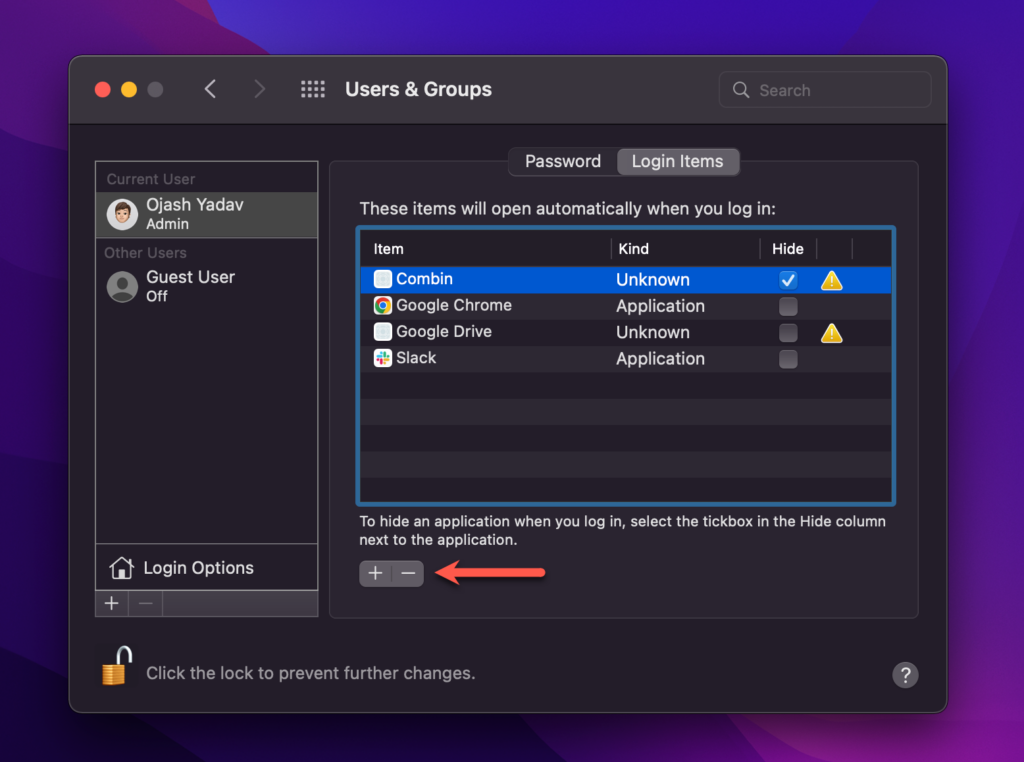
Task: Tick Hide checkbox for Google Chrome
Action: coord(788,306)
